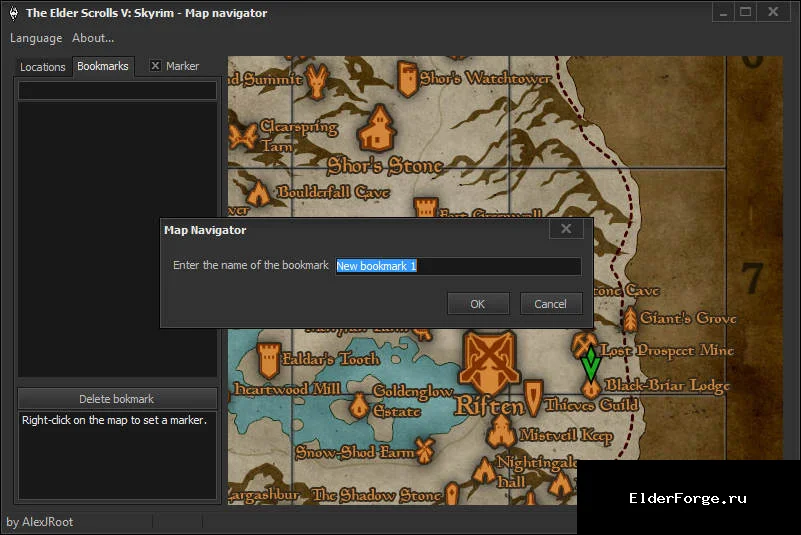Viewport: 801px width, 535px height.
Task: Click the Delete bokmark button
Action: point(117,399)
